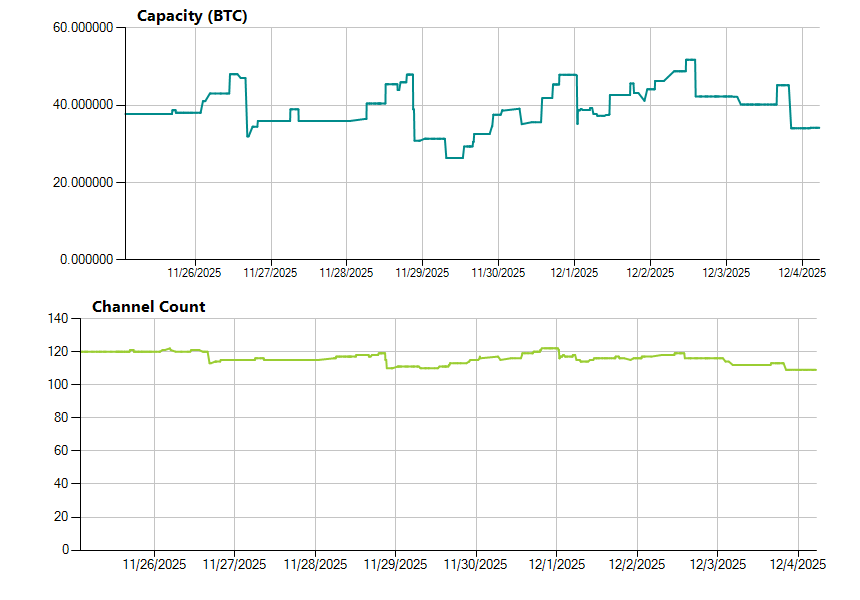860x600 pixels.
Task: Click the highest peak of the teal capacity line
Action: pyautogui.click(x=690, y=60)
